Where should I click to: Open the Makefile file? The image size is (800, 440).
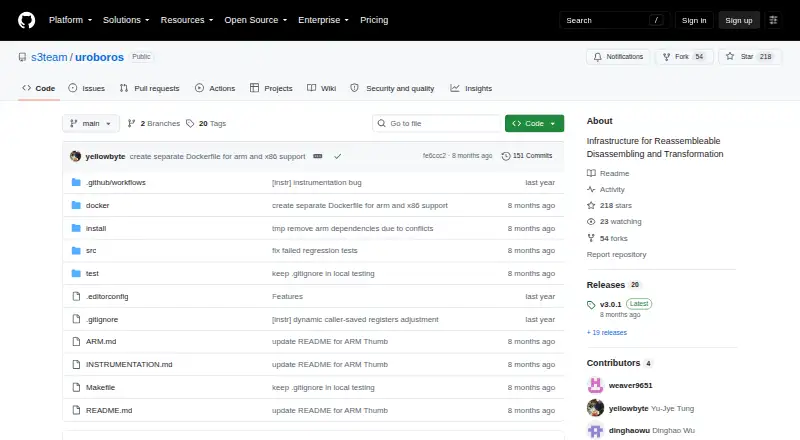(x=101, y=387)
